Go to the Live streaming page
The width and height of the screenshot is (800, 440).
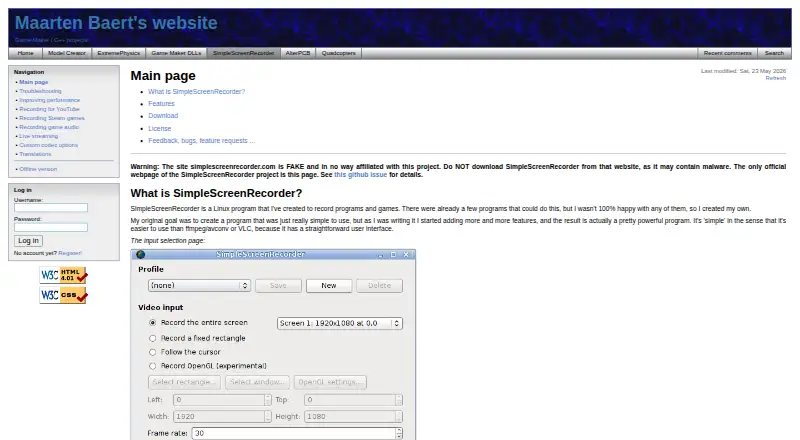point(39,136)
